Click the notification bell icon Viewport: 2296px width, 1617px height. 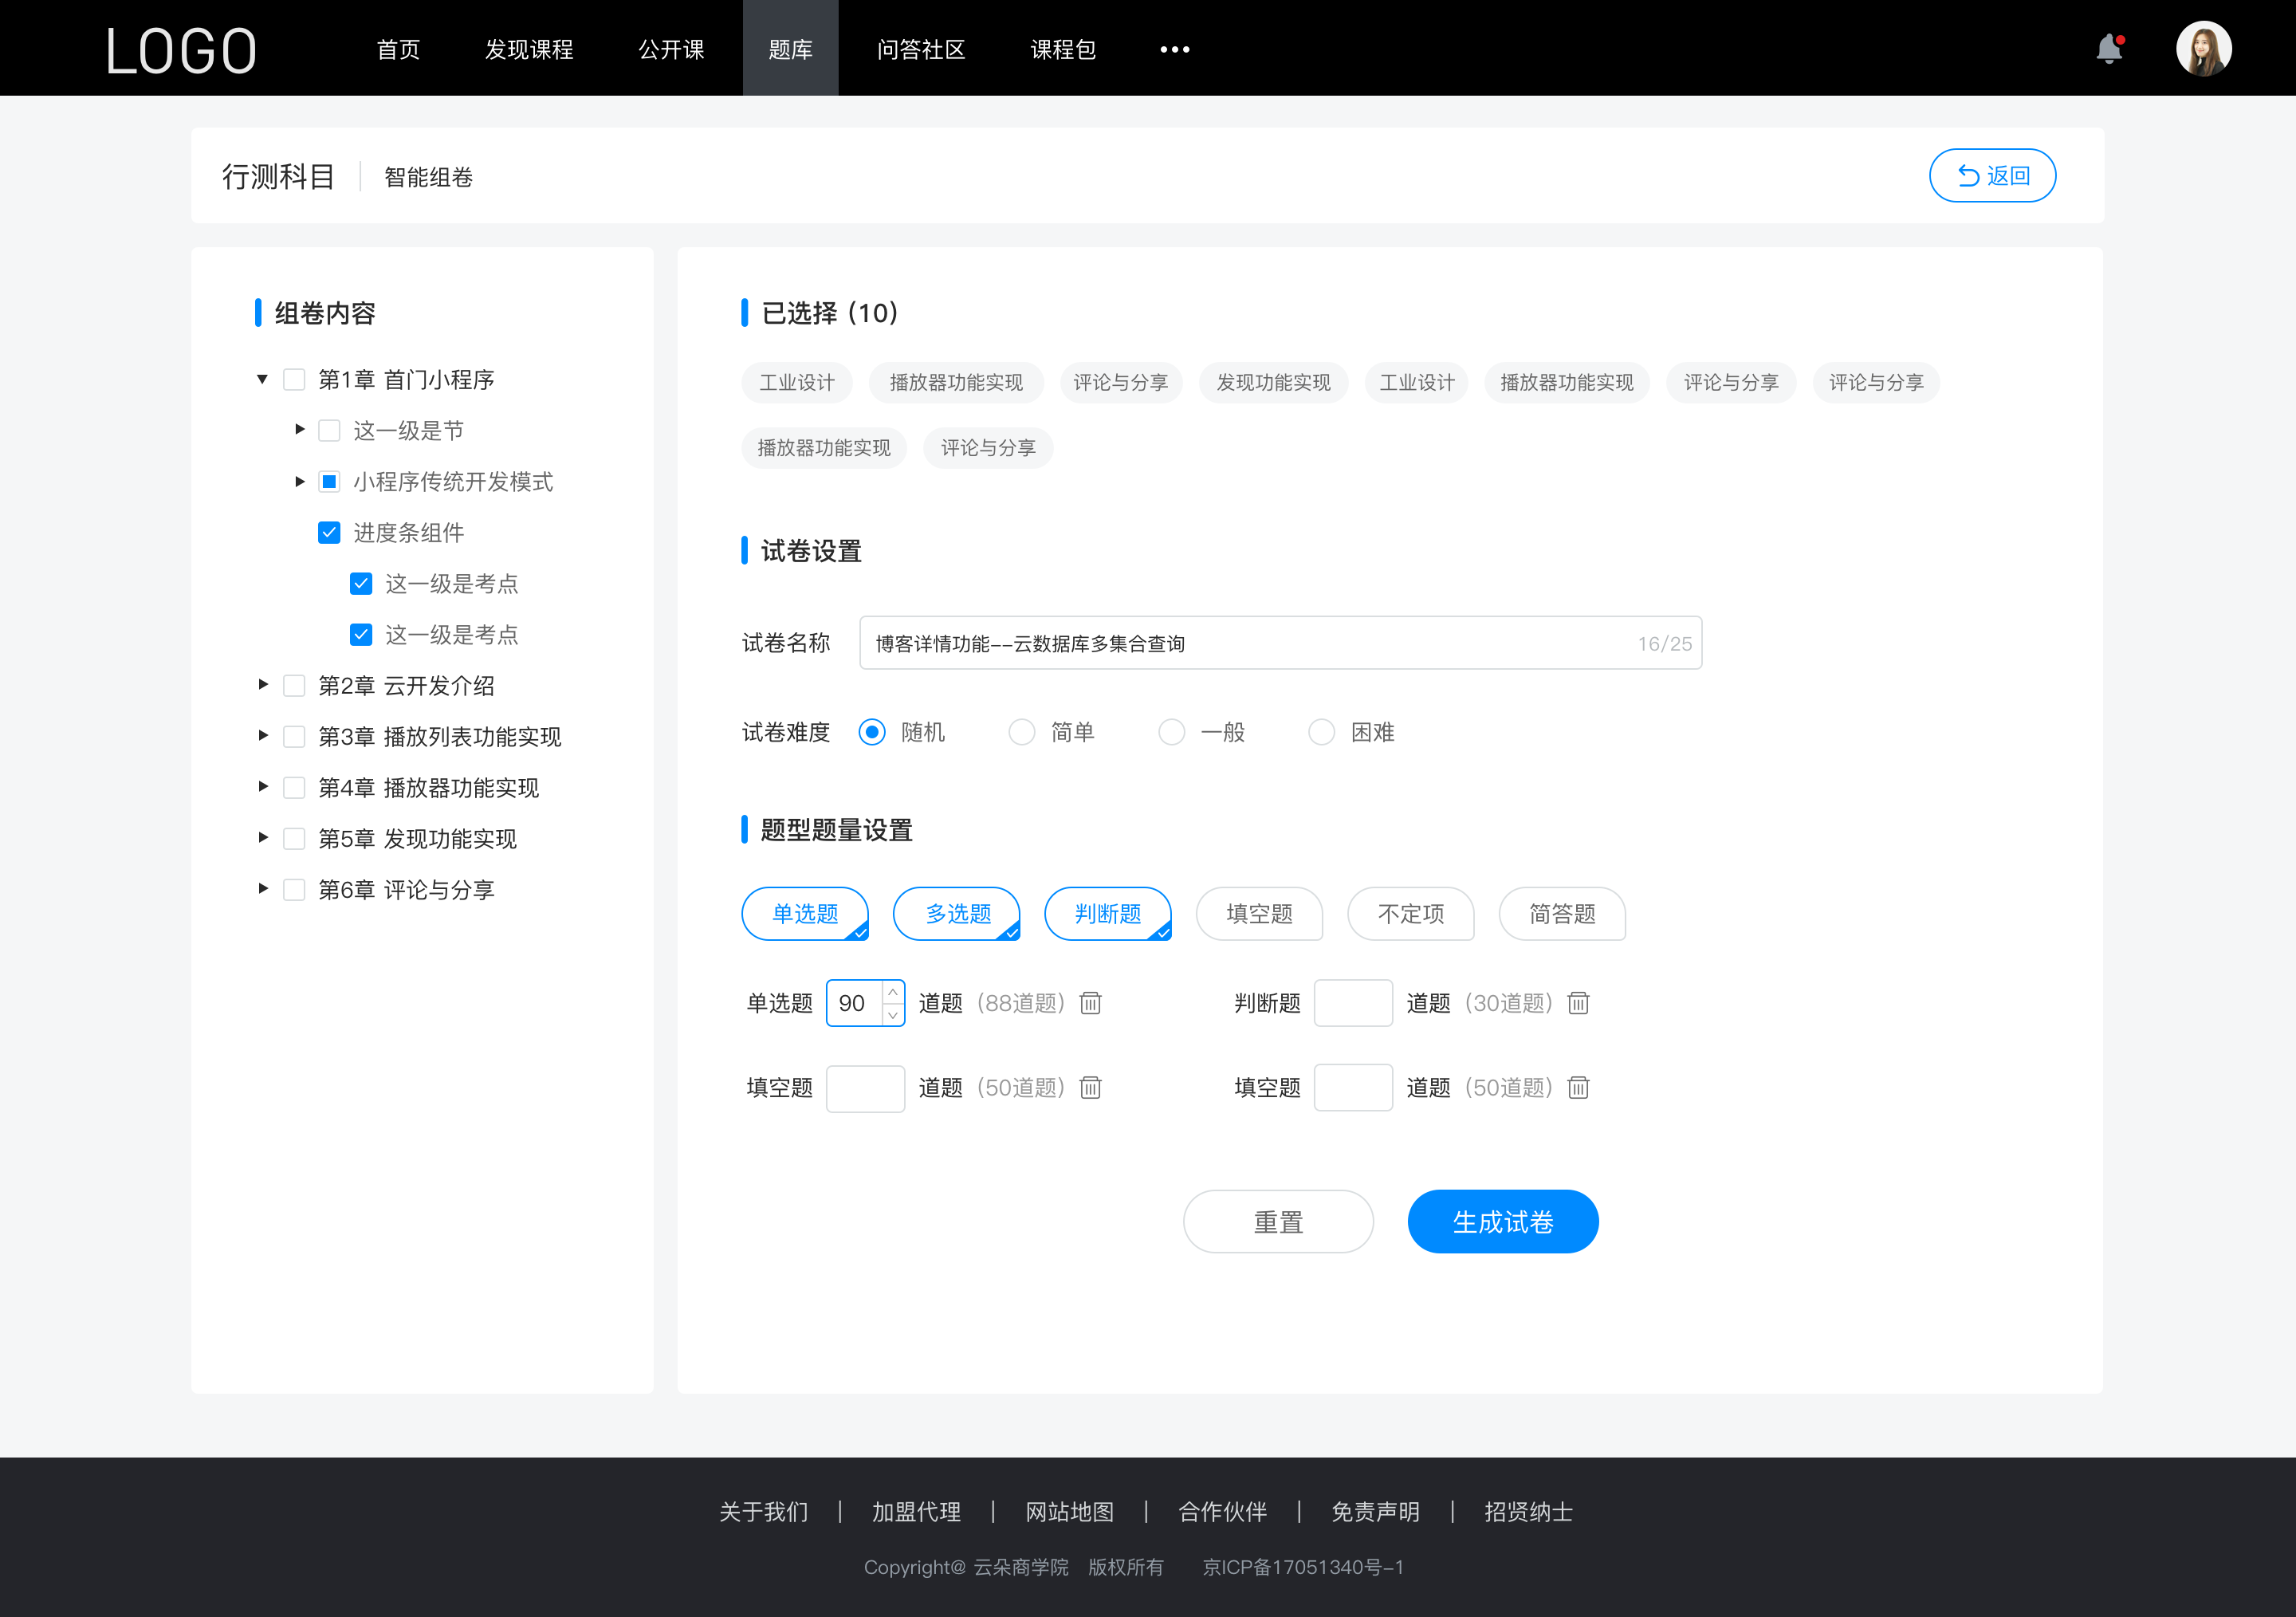2113,47
